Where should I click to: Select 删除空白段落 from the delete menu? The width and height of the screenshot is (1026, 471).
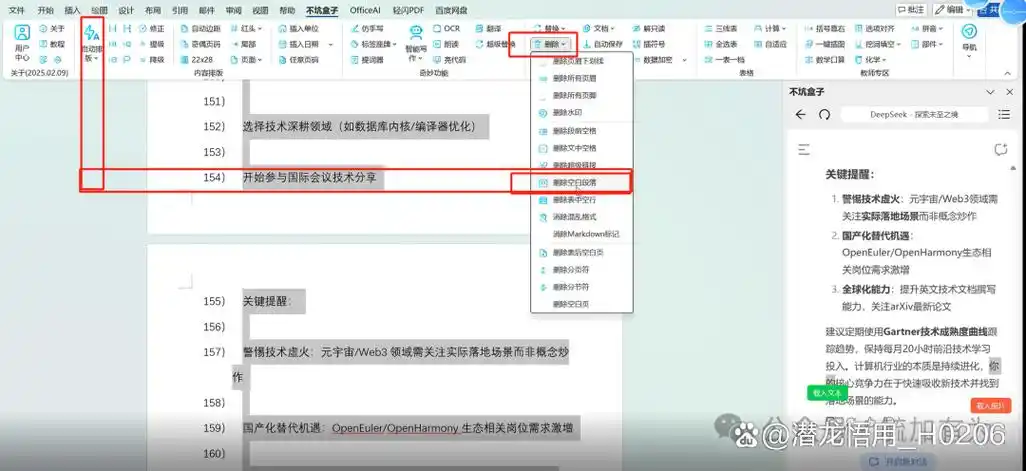573,183
